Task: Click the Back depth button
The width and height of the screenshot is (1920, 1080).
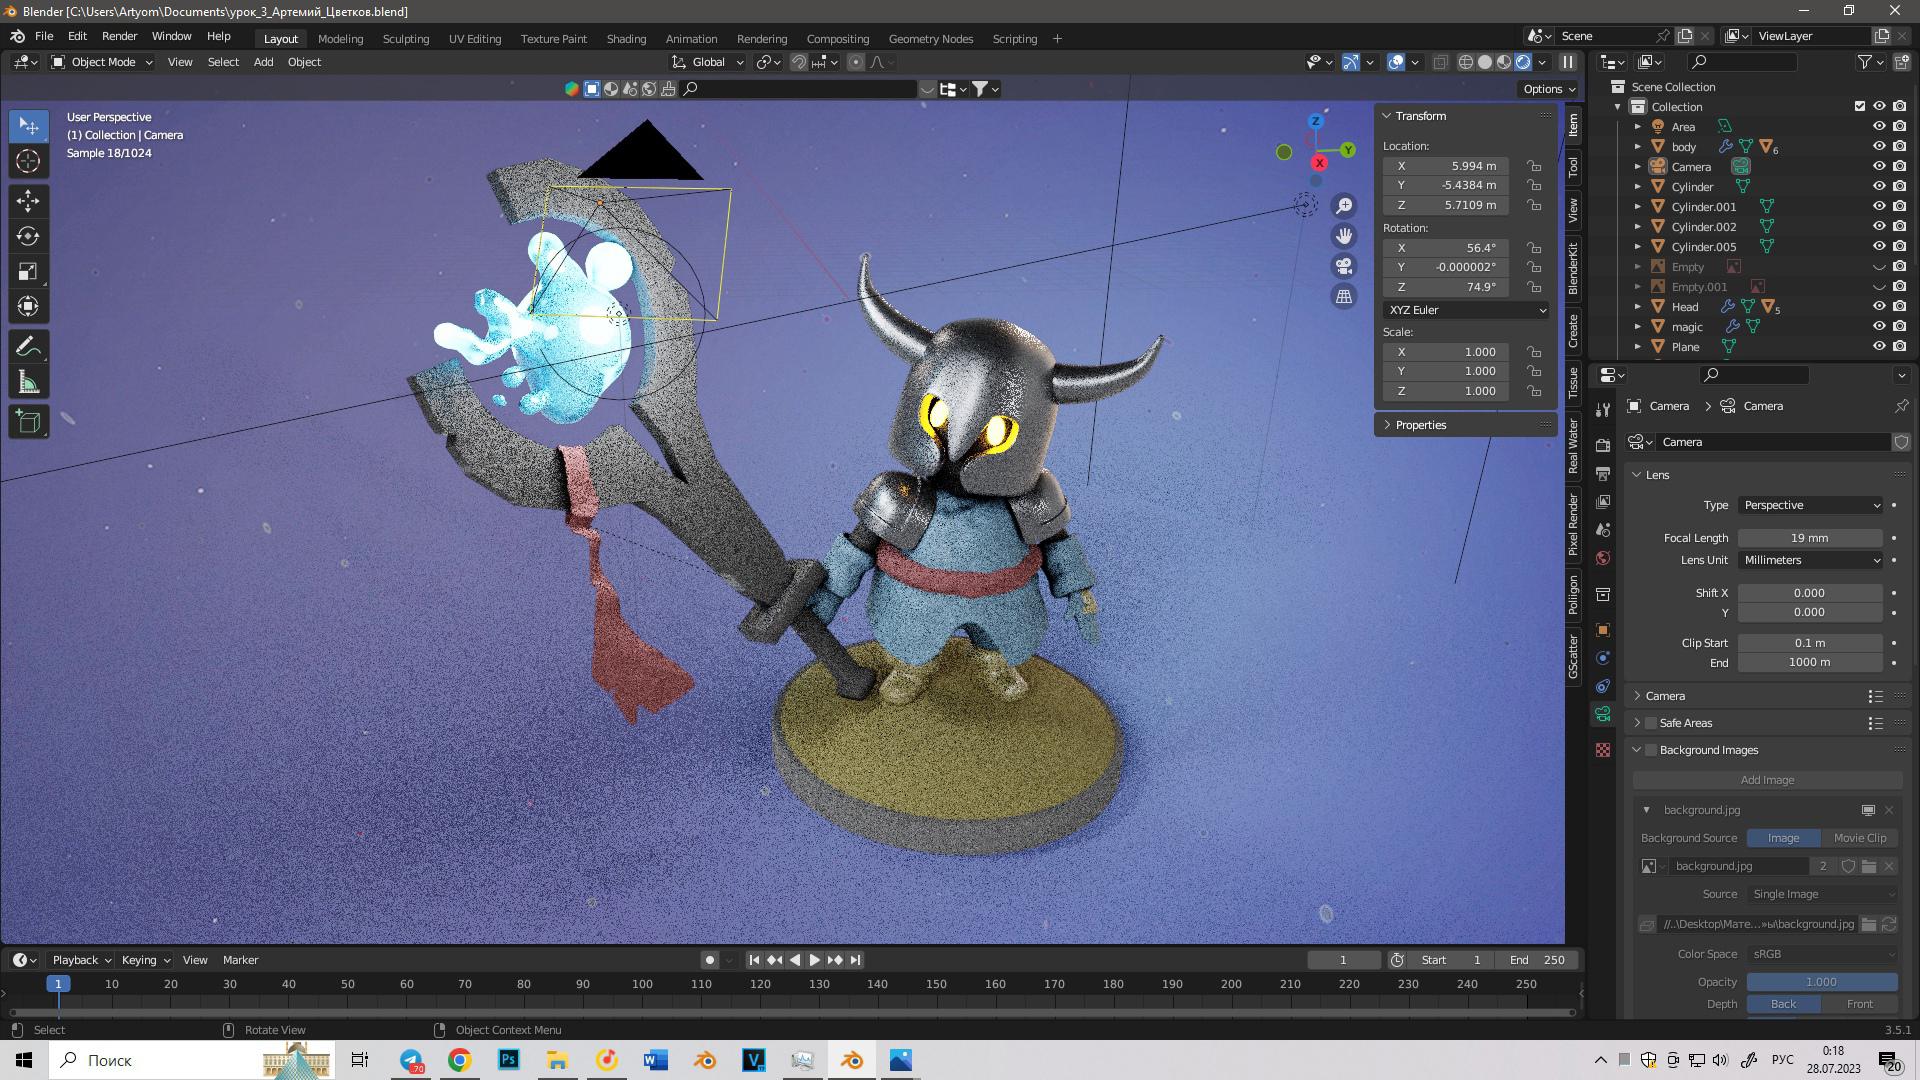Action: coord(1783,1005)
